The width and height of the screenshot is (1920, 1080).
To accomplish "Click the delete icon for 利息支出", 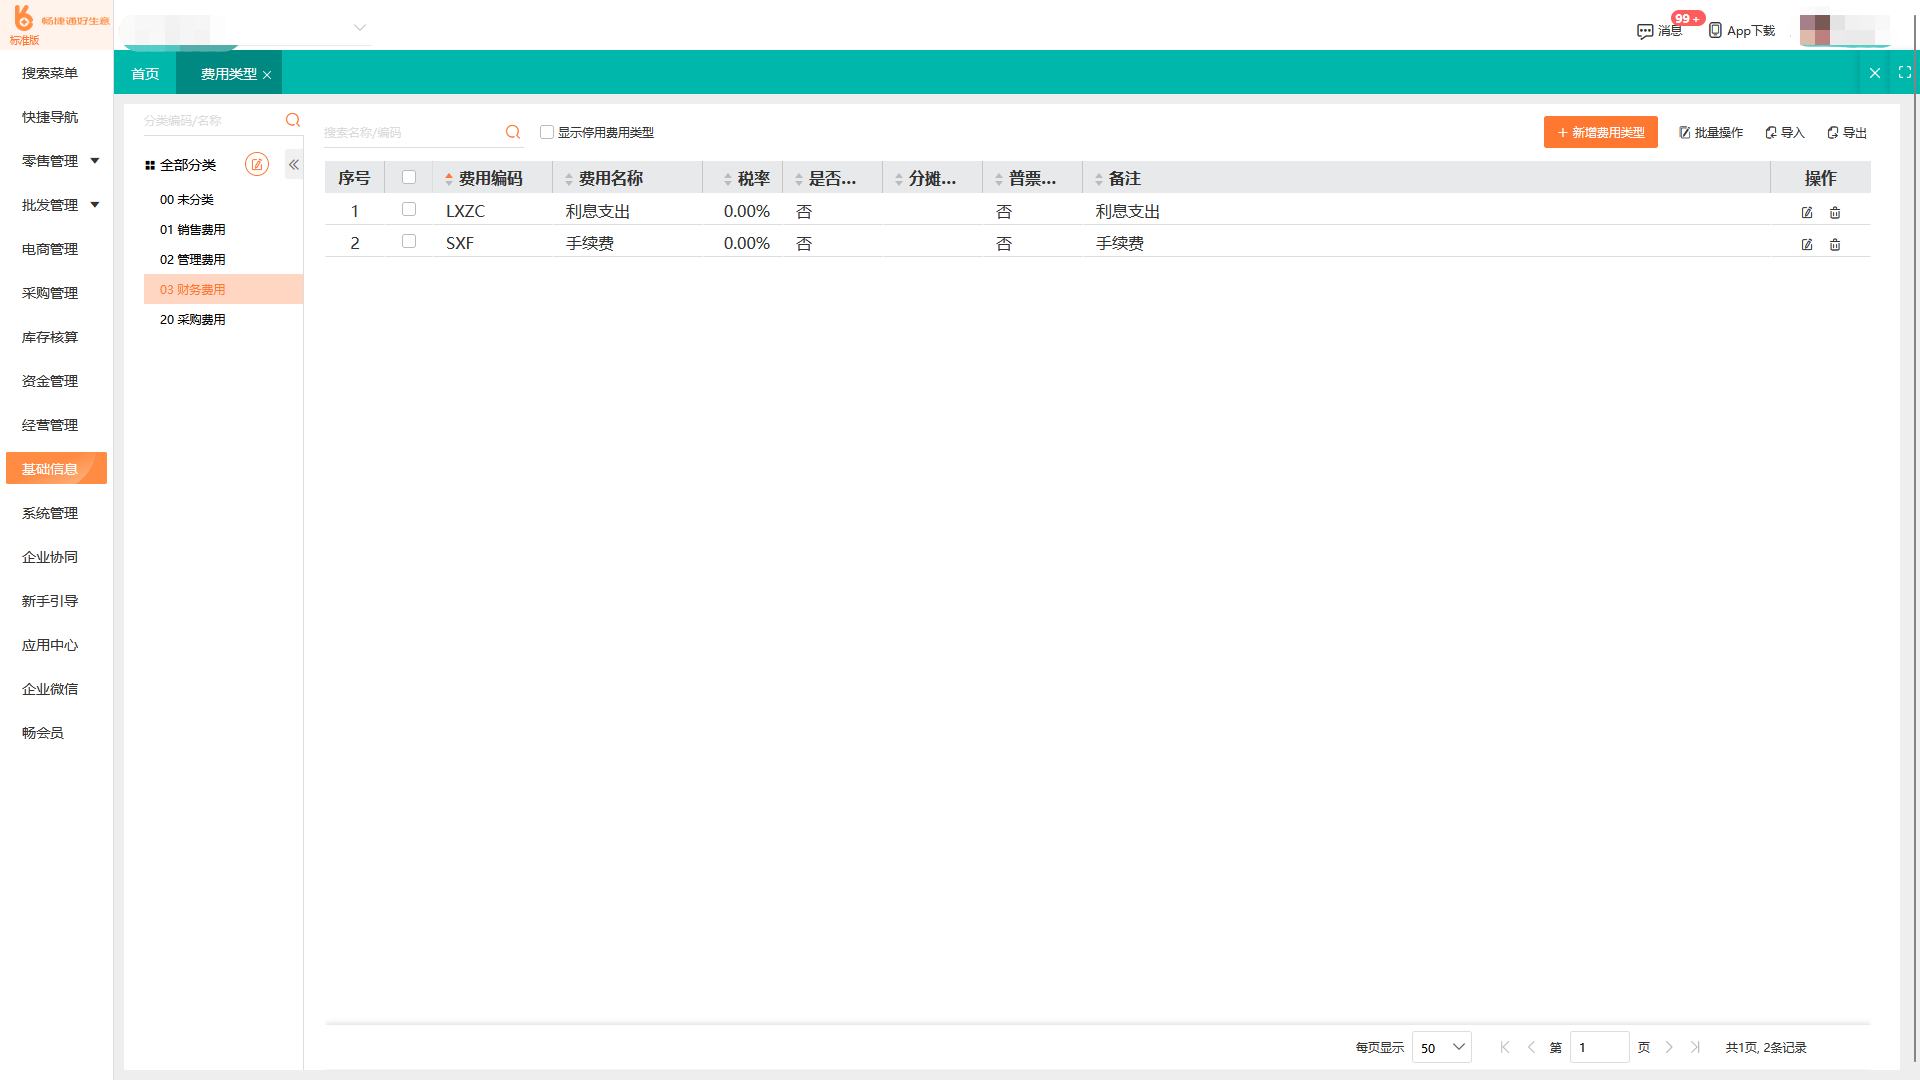I will tap(1834, 212).
